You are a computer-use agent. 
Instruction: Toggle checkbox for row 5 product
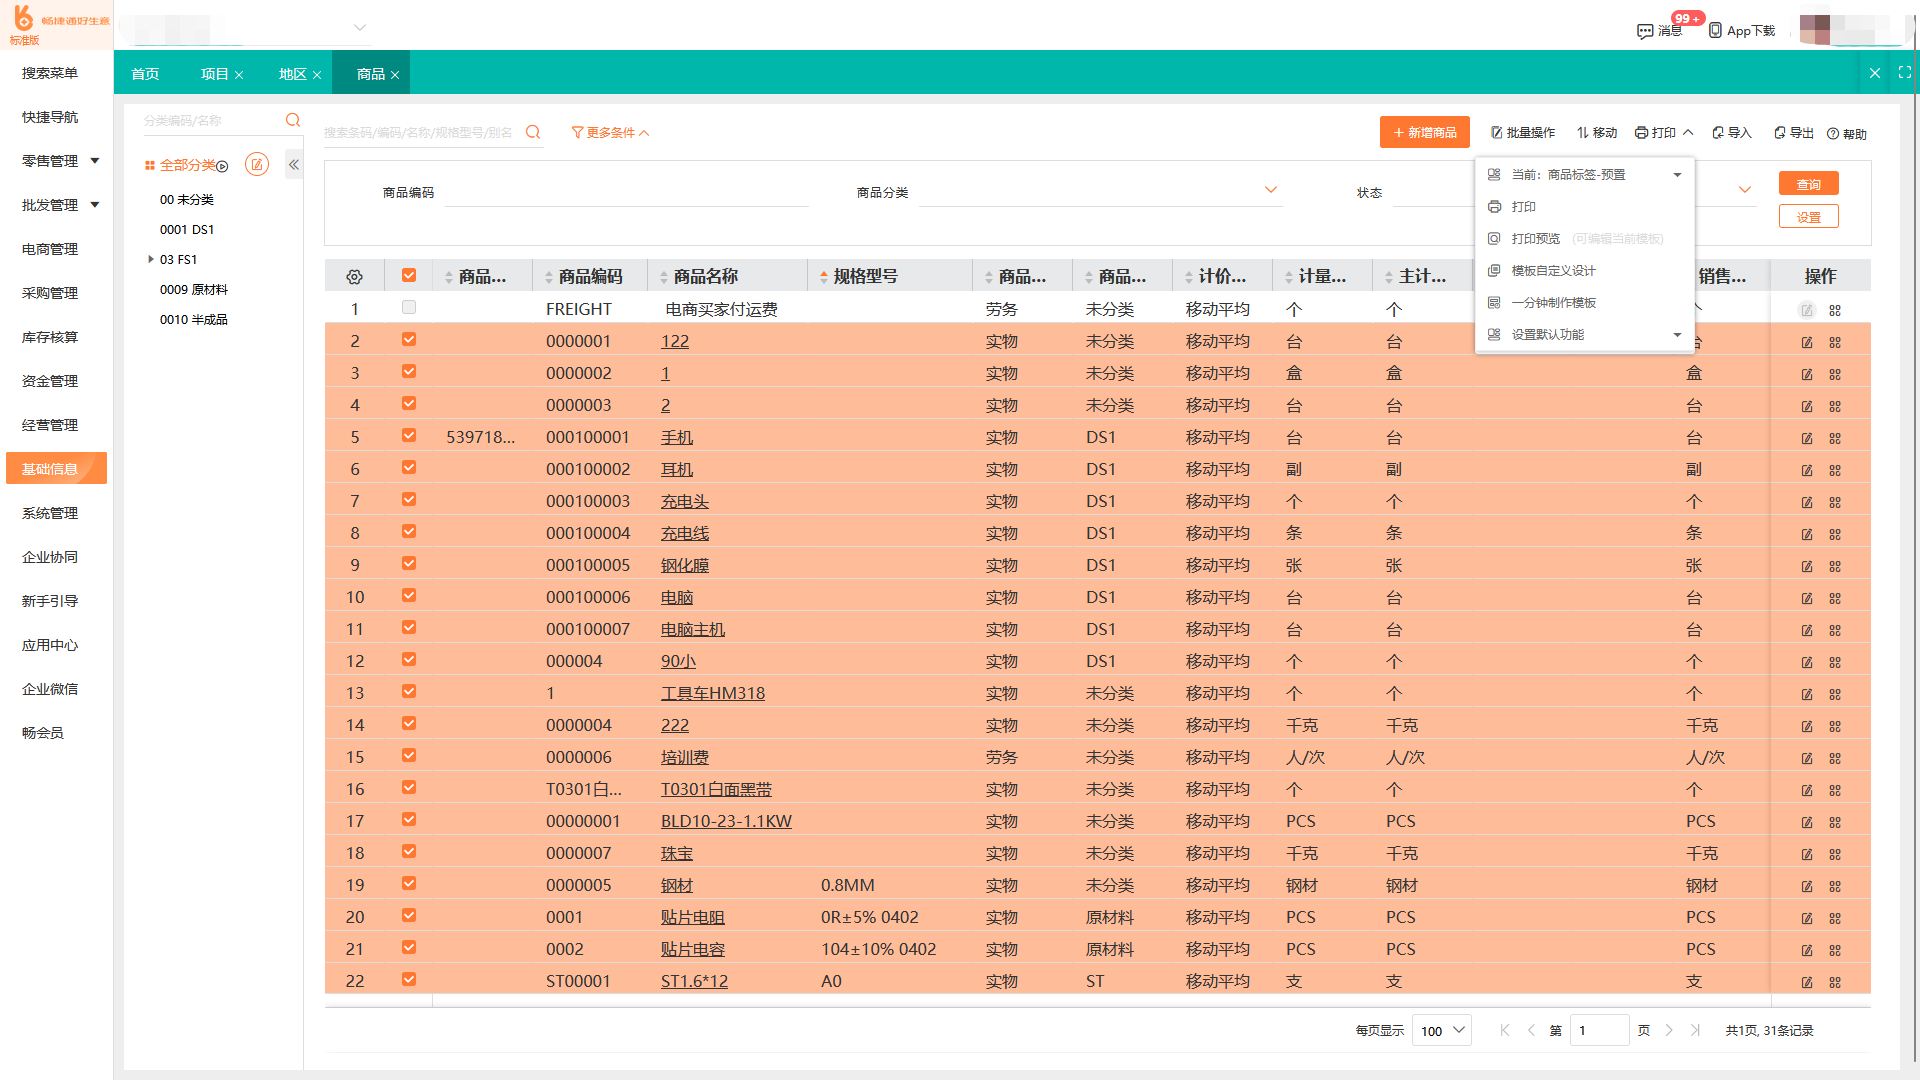coord(409,436)
